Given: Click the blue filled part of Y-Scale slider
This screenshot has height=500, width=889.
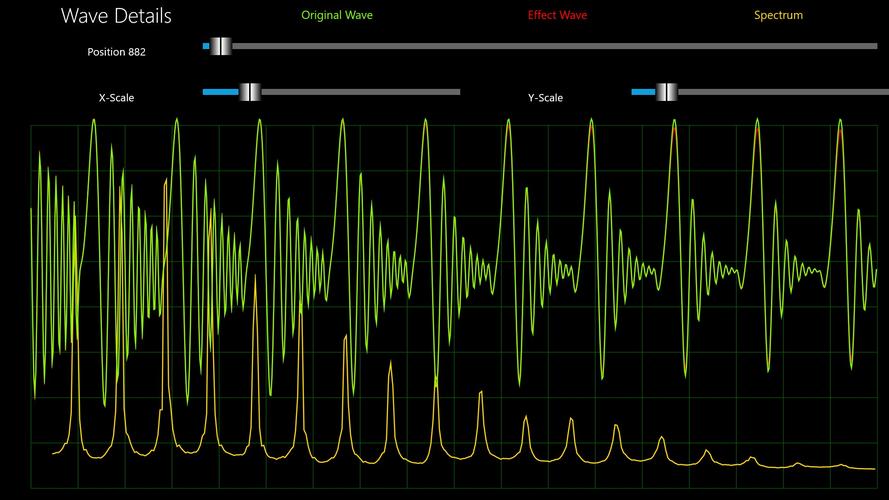Looking at the screenshot, I should [642, 92].
